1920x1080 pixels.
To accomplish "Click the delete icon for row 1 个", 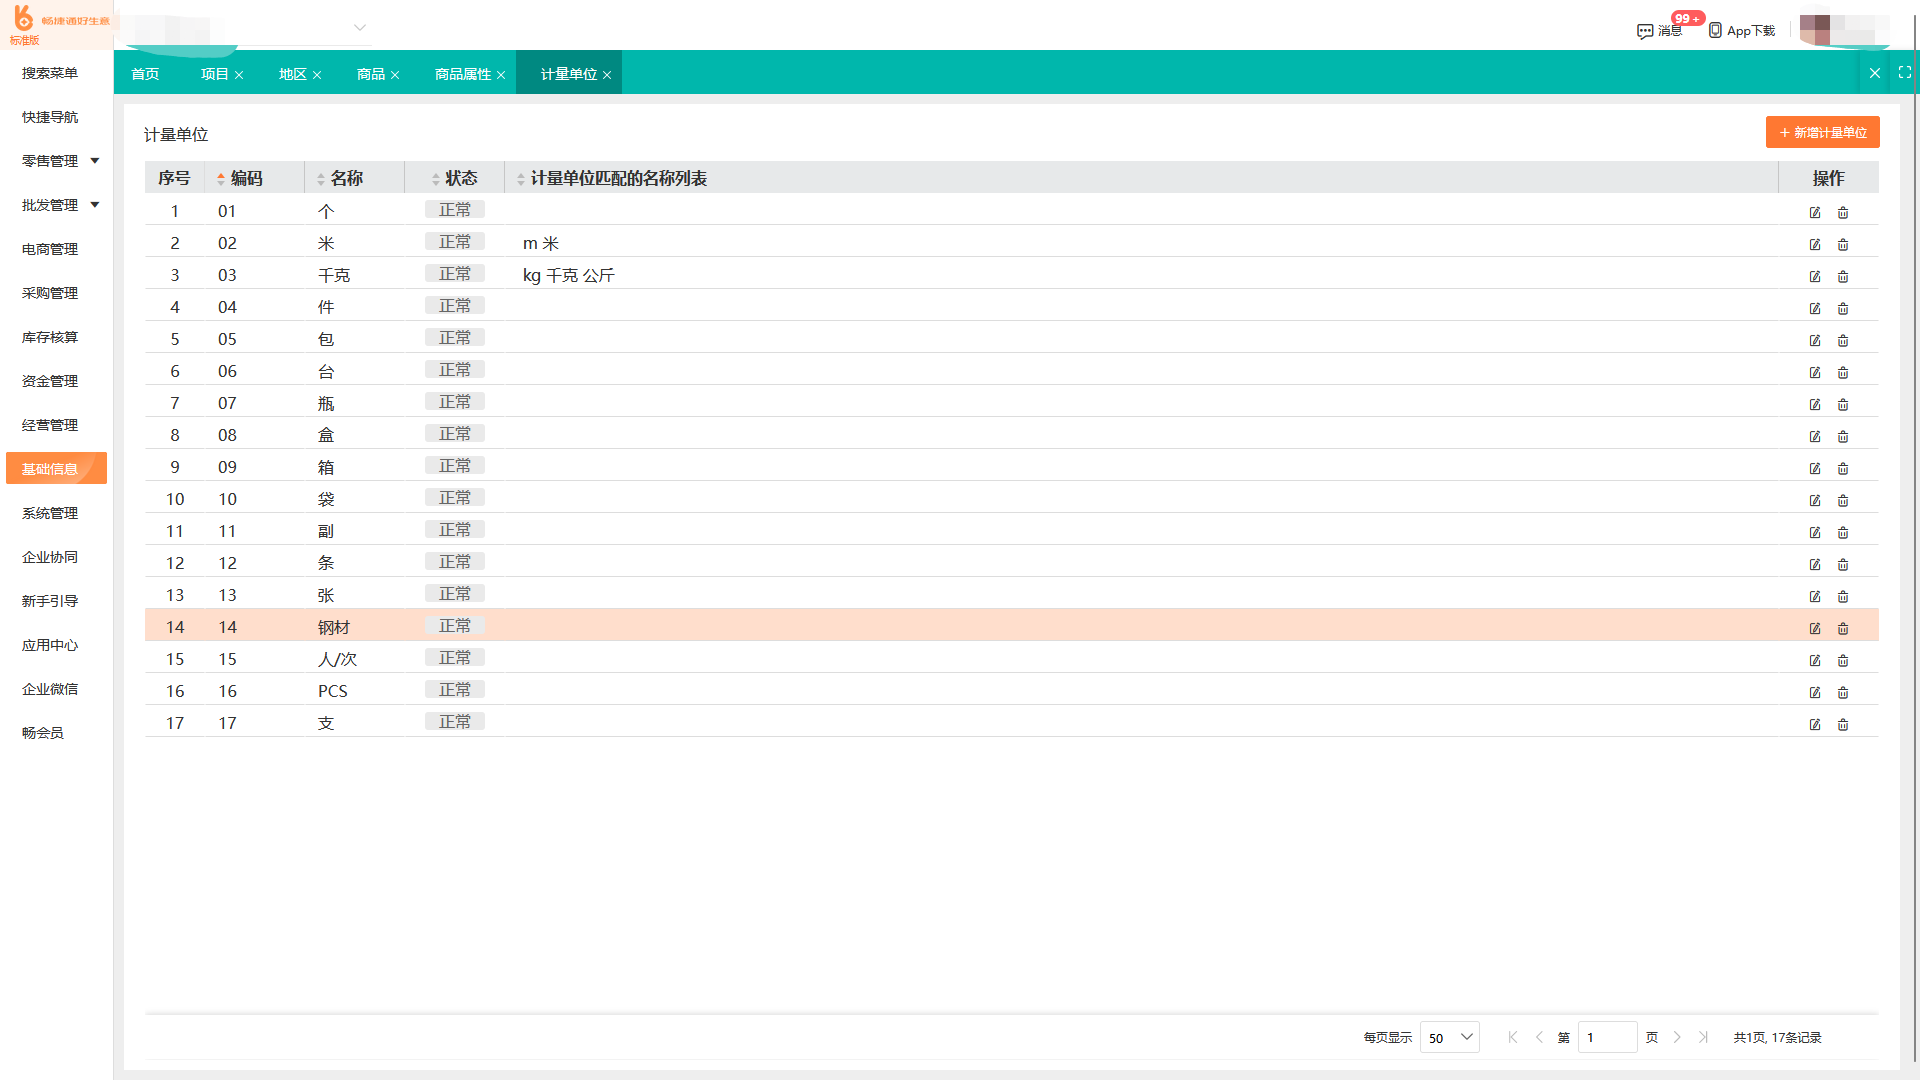I will [1844, 211].
